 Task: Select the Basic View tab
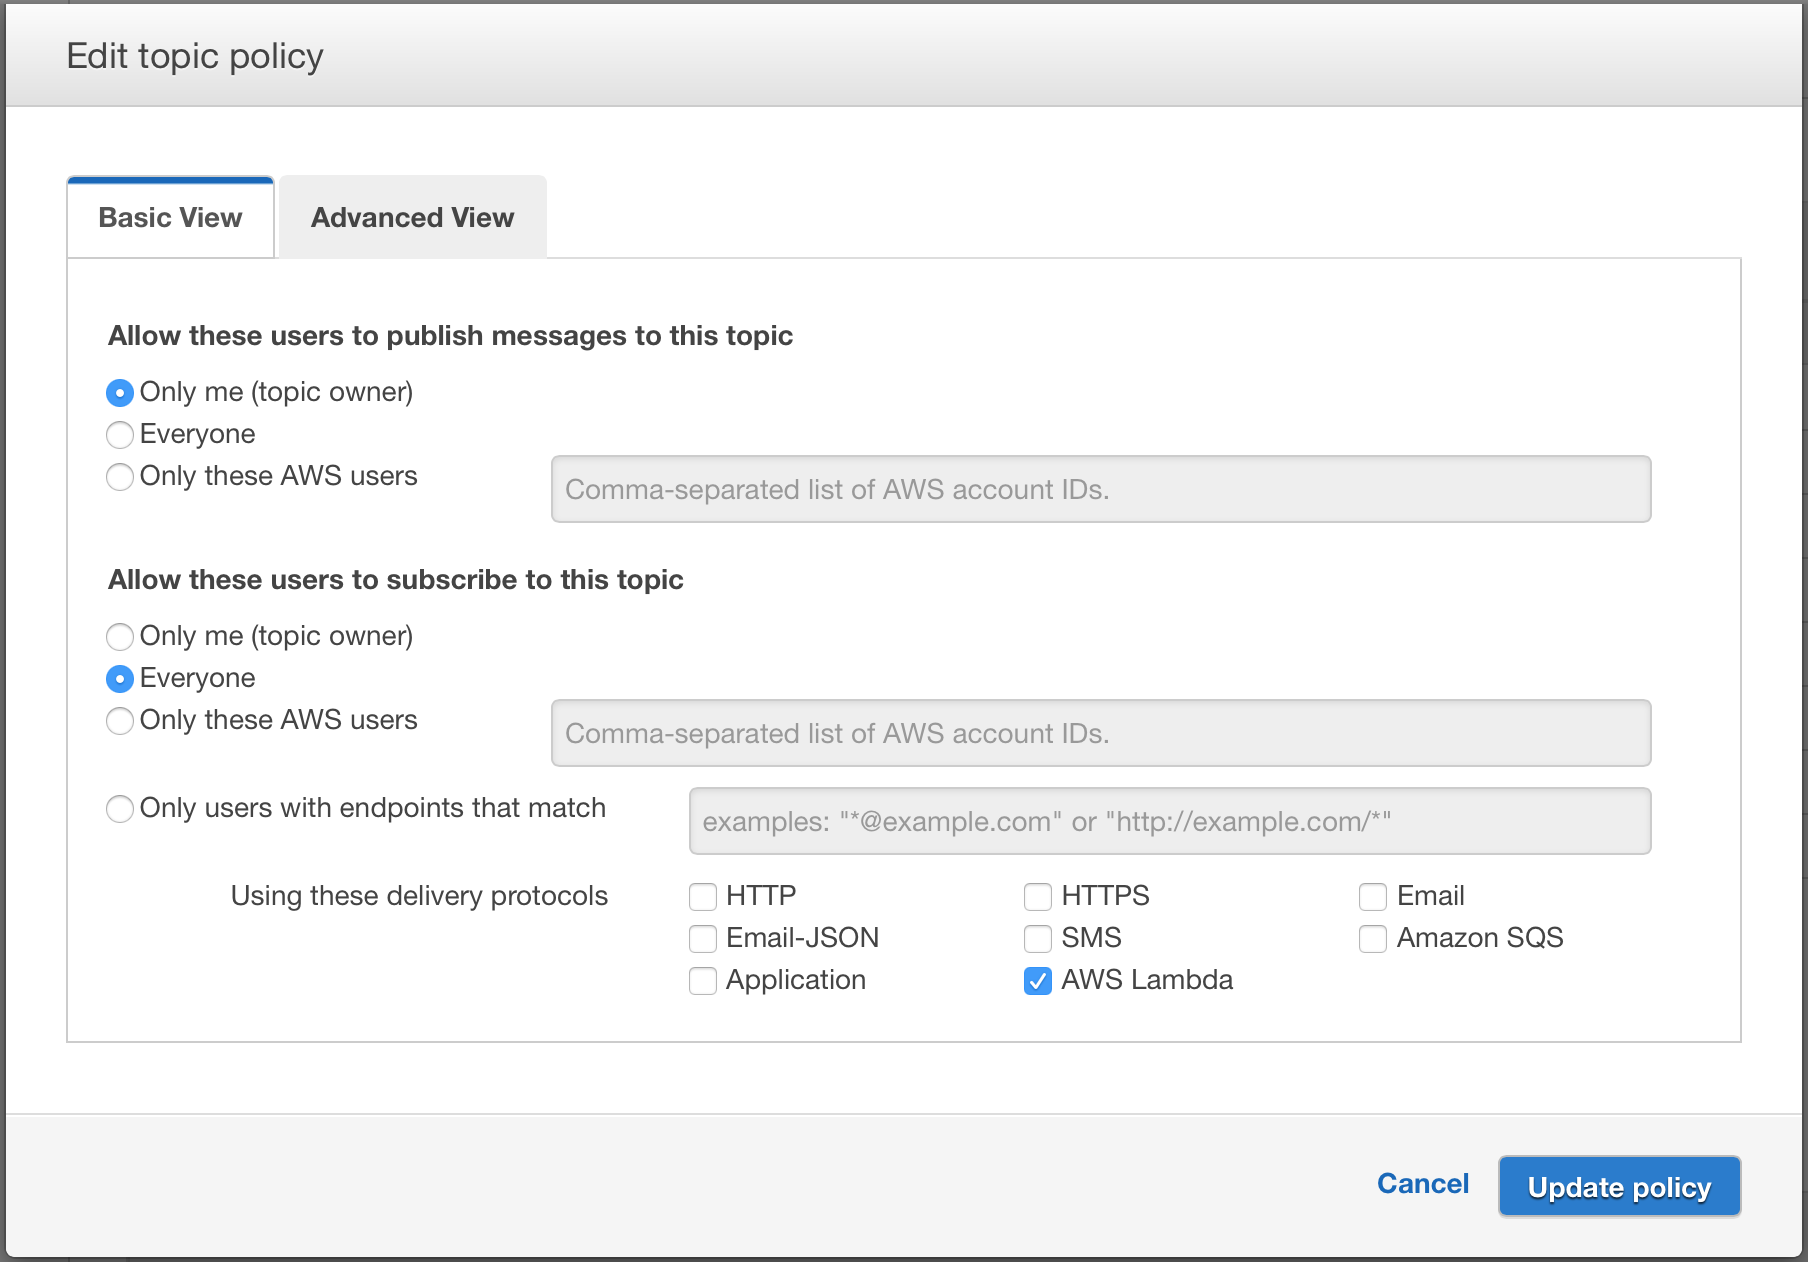tap(170, 217)
